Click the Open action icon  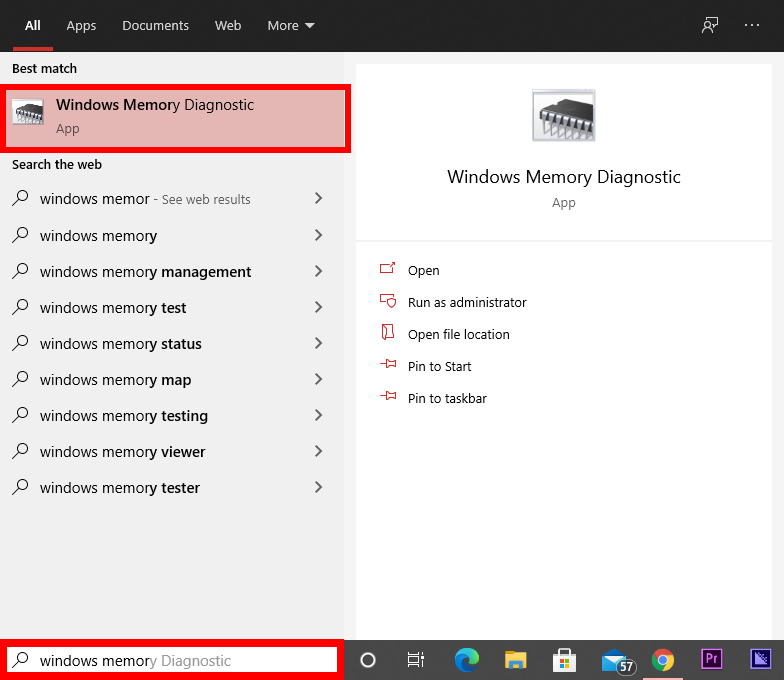(x=388, y=269)
